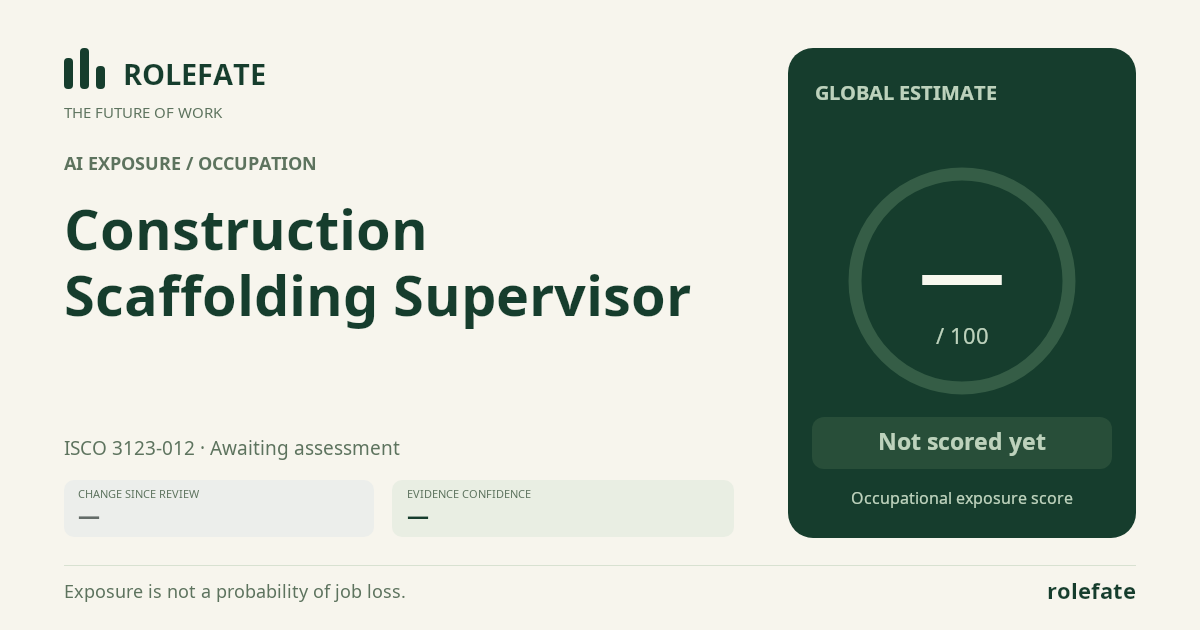The image size is (1200, 630).
Task: Click the ROLEFATE brand name
Action: point(194,75)
